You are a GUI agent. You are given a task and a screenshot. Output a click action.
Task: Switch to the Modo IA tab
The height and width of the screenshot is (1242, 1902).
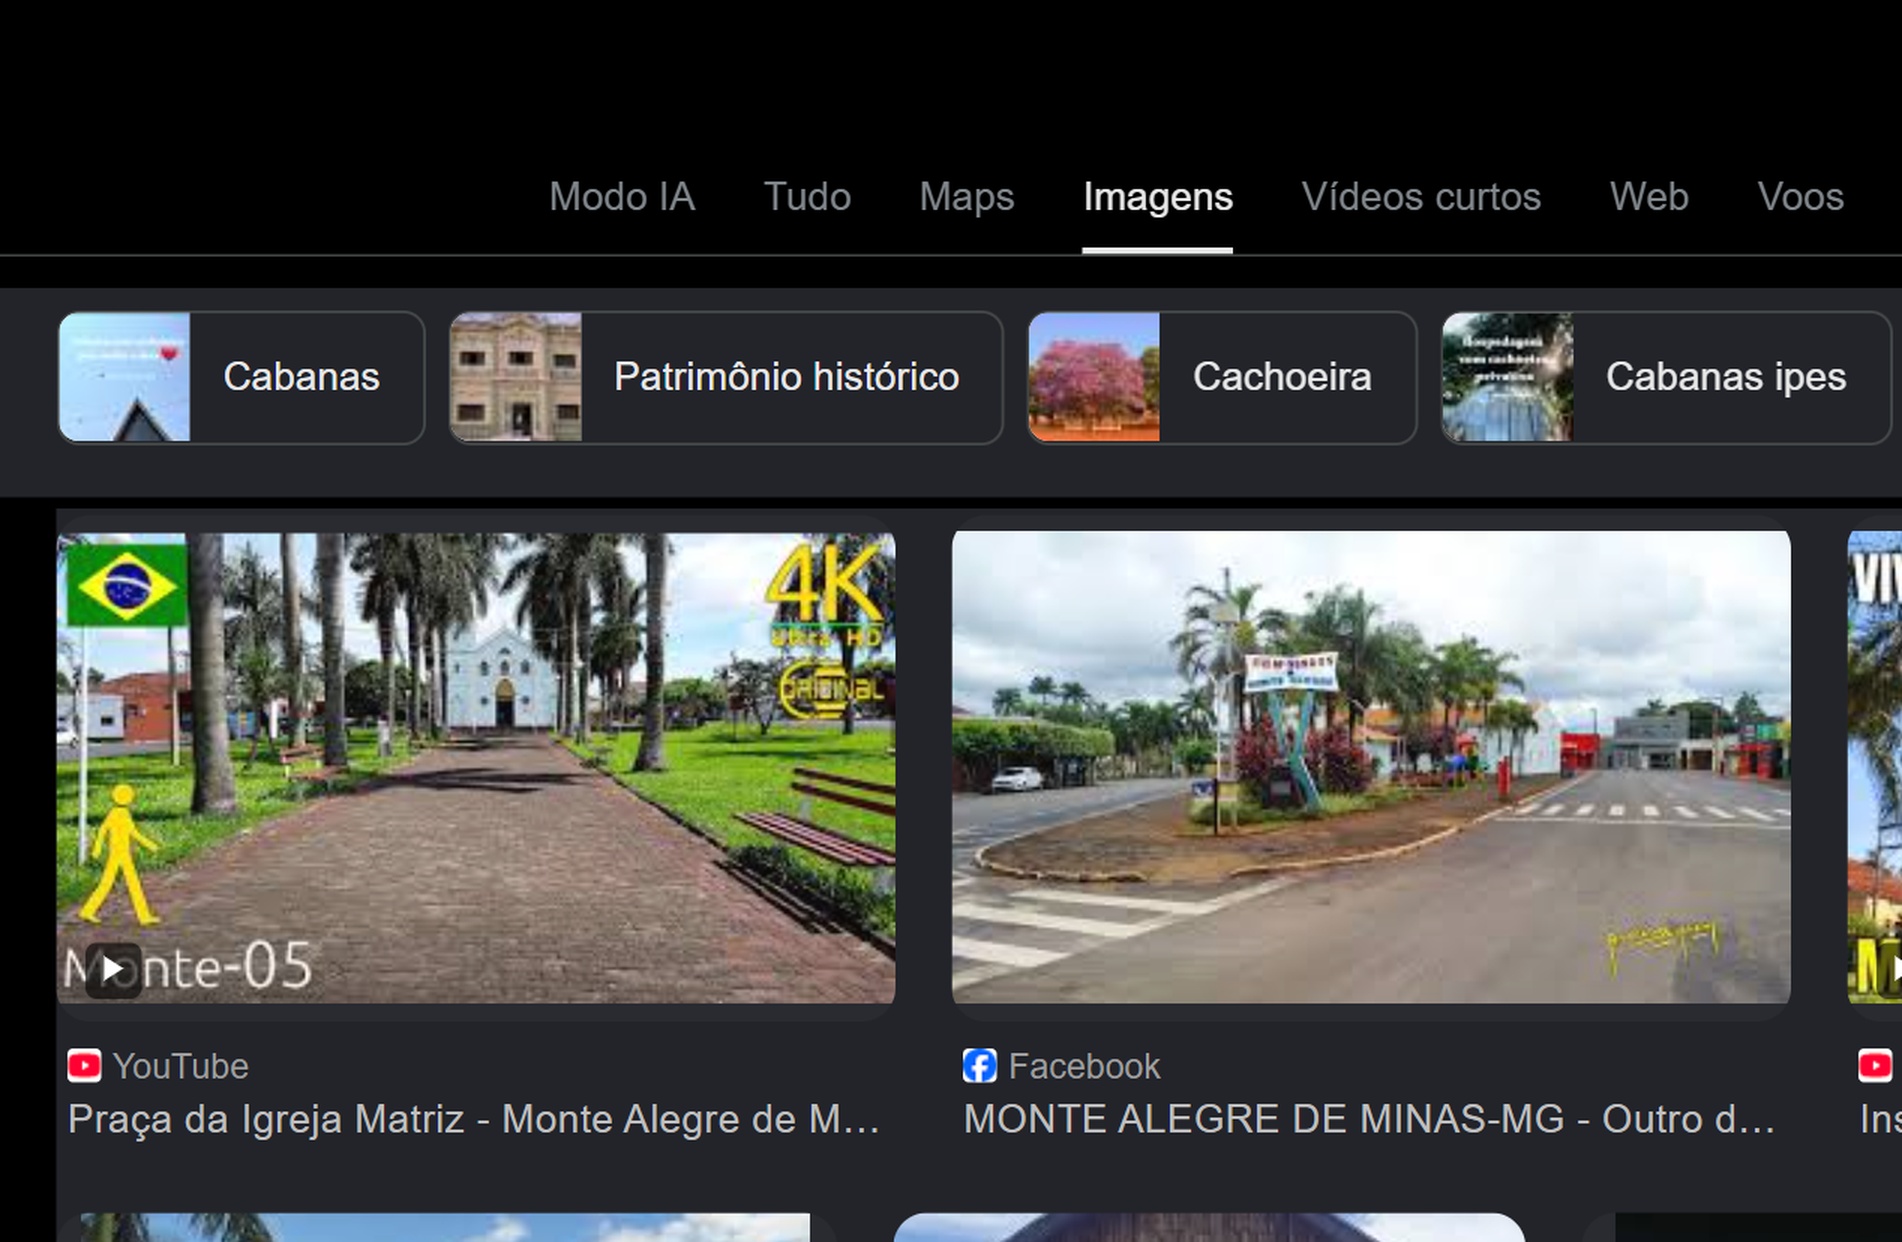(621, 197)
